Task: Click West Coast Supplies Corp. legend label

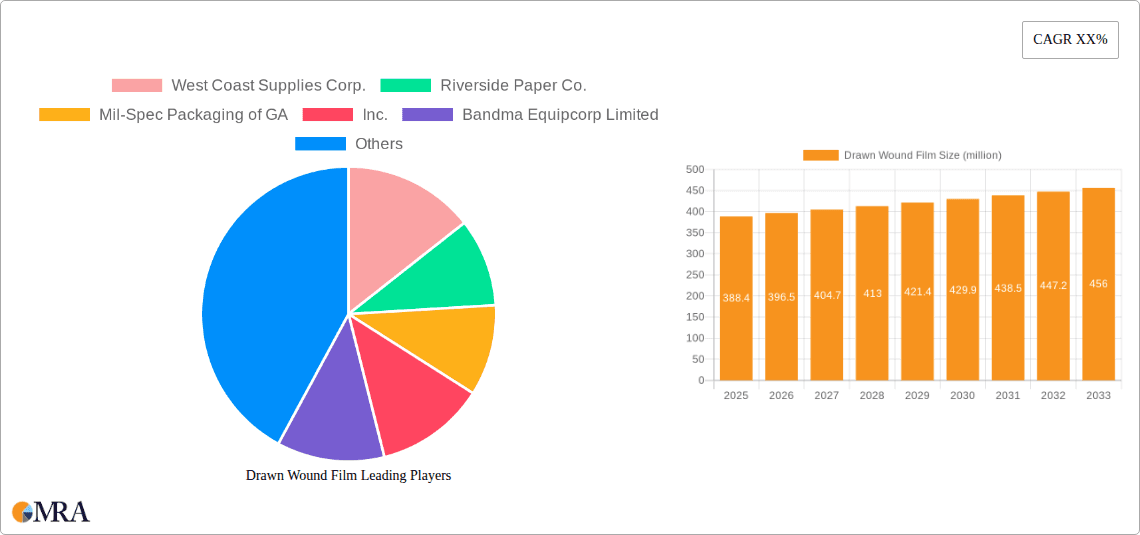Action: [268, 85]
